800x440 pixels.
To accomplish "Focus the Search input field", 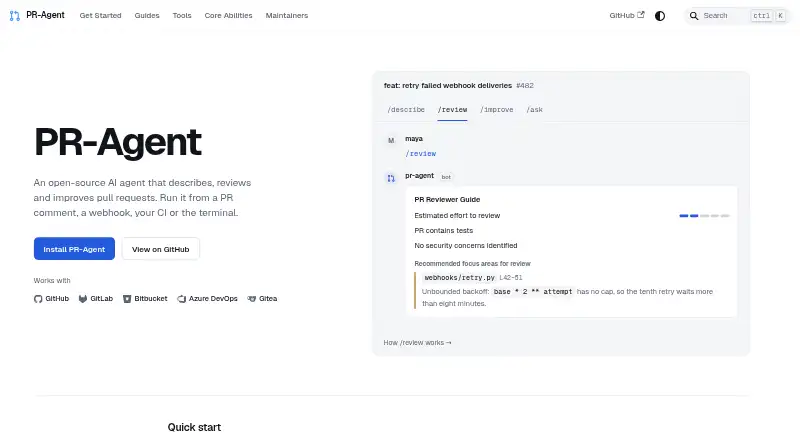I will [738, 16].
